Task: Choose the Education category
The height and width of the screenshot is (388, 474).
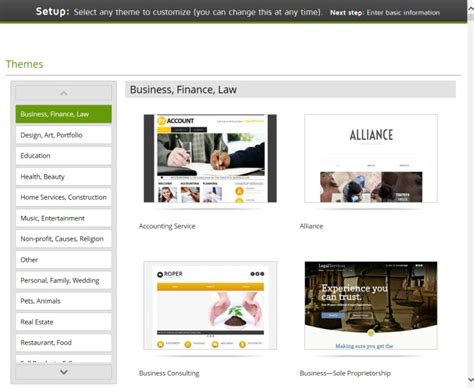Action: coord(64,156)
